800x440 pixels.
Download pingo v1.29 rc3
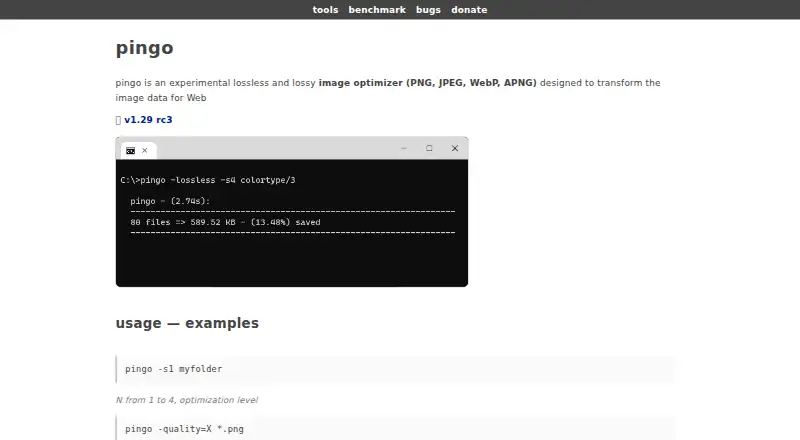tap(148, 120)
